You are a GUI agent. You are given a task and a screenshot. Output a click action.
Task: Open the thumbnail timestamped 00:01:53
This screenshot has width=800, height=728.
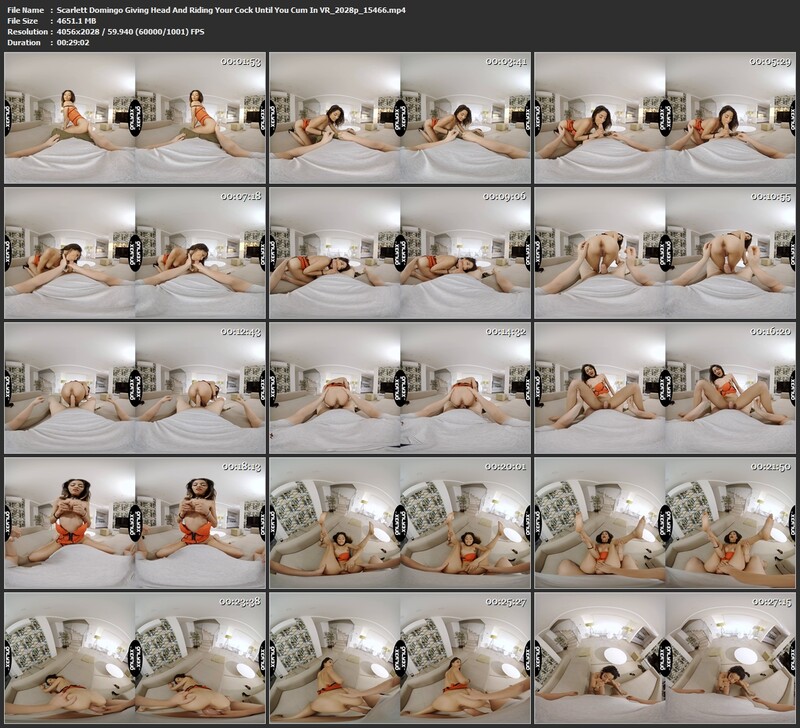[x=135, y=118]
